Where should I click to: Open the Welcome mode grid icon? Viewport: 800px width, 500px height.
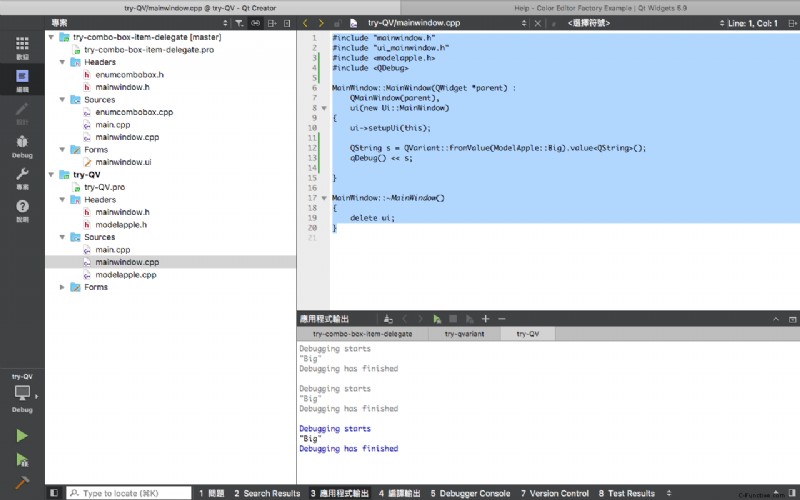(x=22, y=46)
